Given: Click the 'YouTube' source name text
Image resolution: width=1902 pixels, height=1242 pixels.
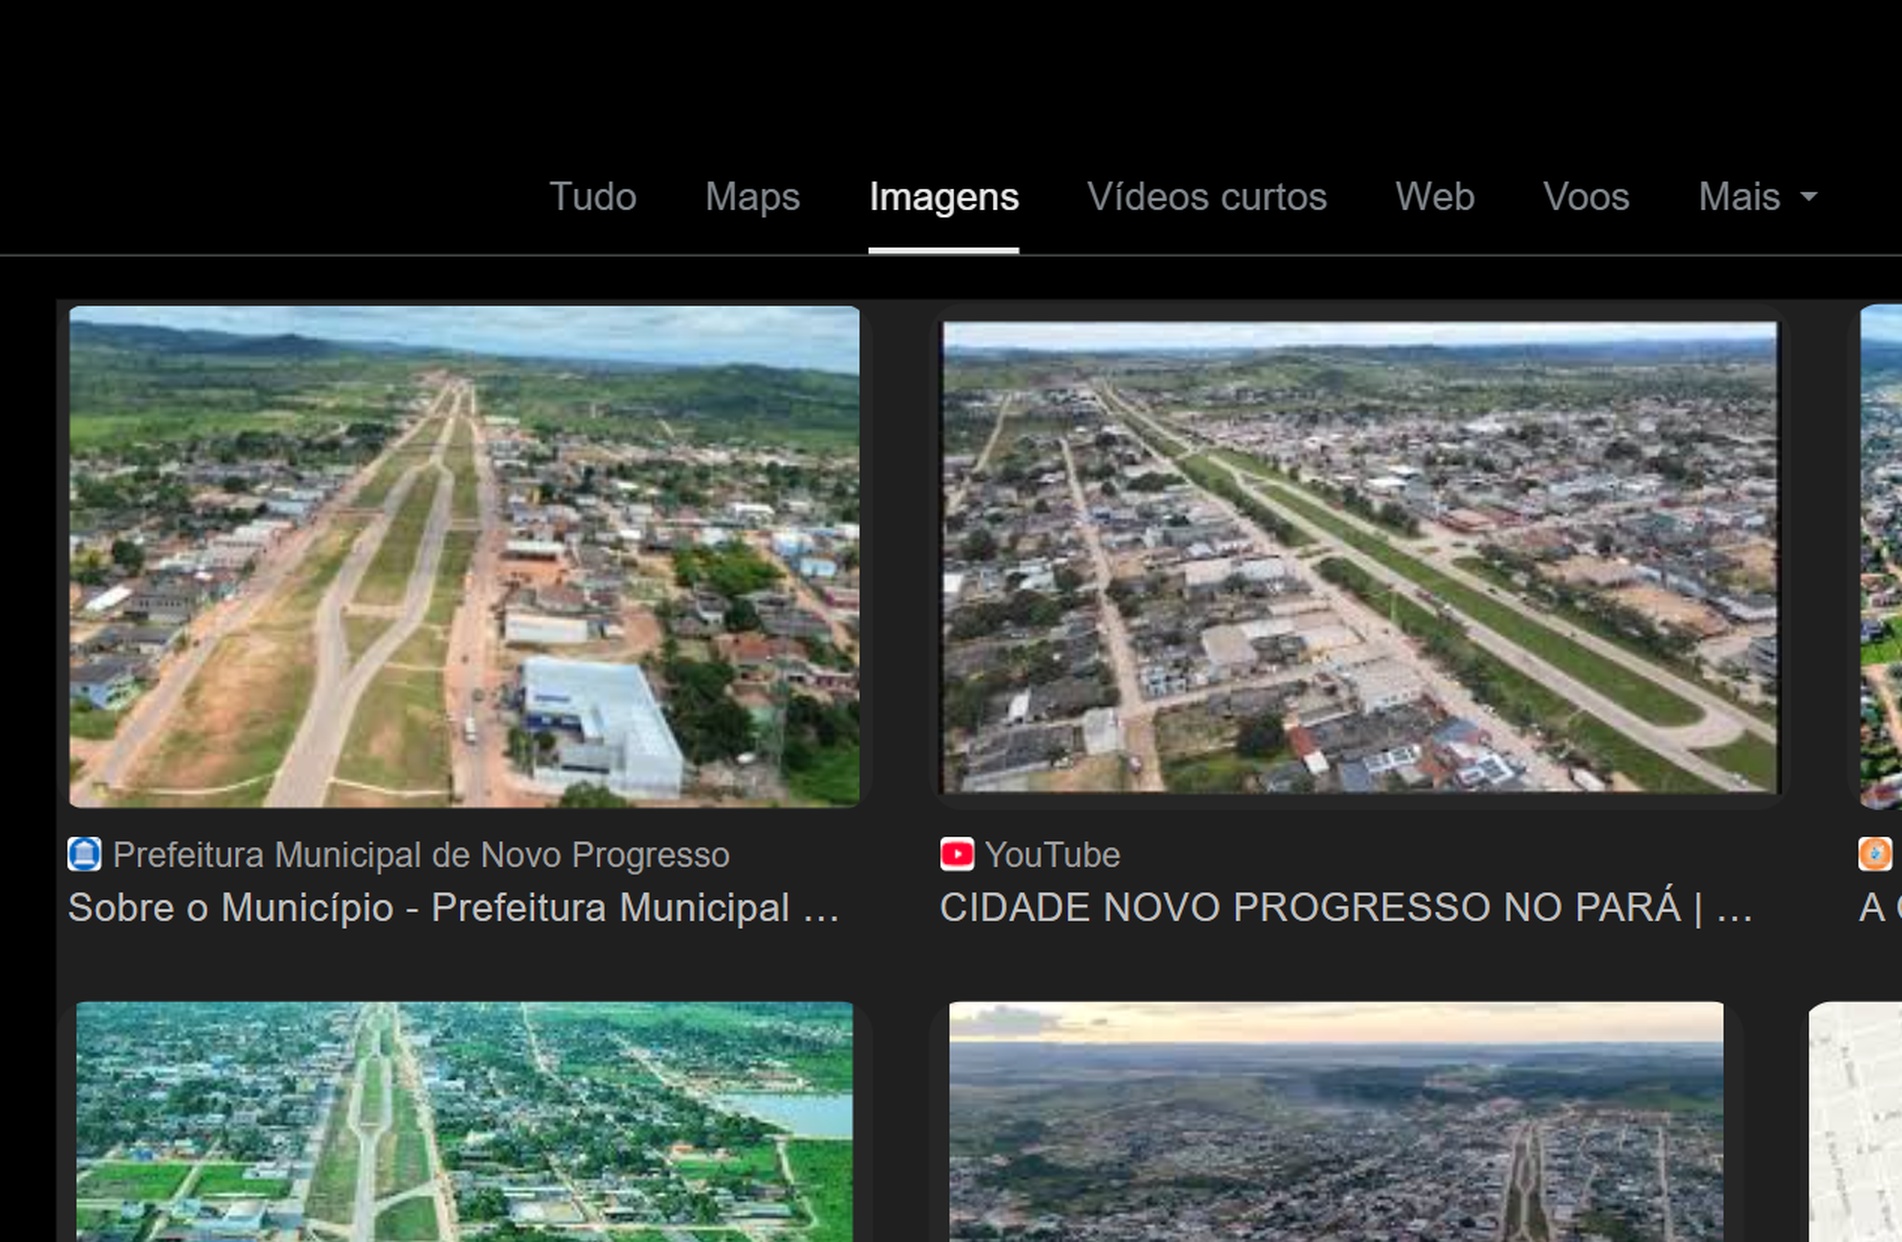Looking at the screenshot, I should coord(1052,855).
